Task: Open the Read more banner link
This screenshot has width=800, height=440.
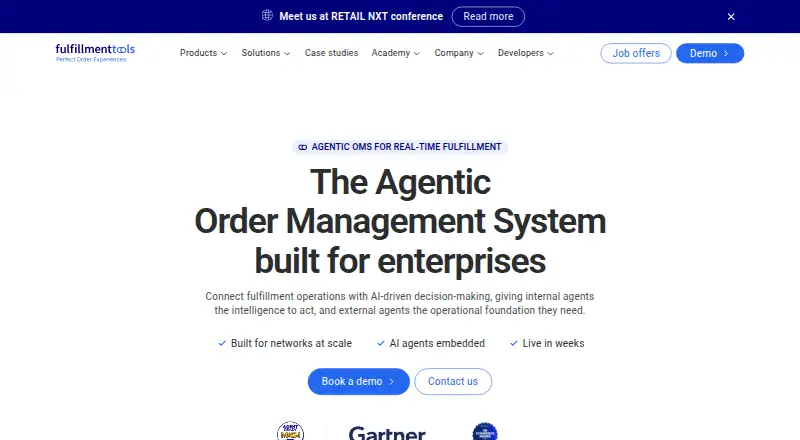Action: click(x=488, y=16)
